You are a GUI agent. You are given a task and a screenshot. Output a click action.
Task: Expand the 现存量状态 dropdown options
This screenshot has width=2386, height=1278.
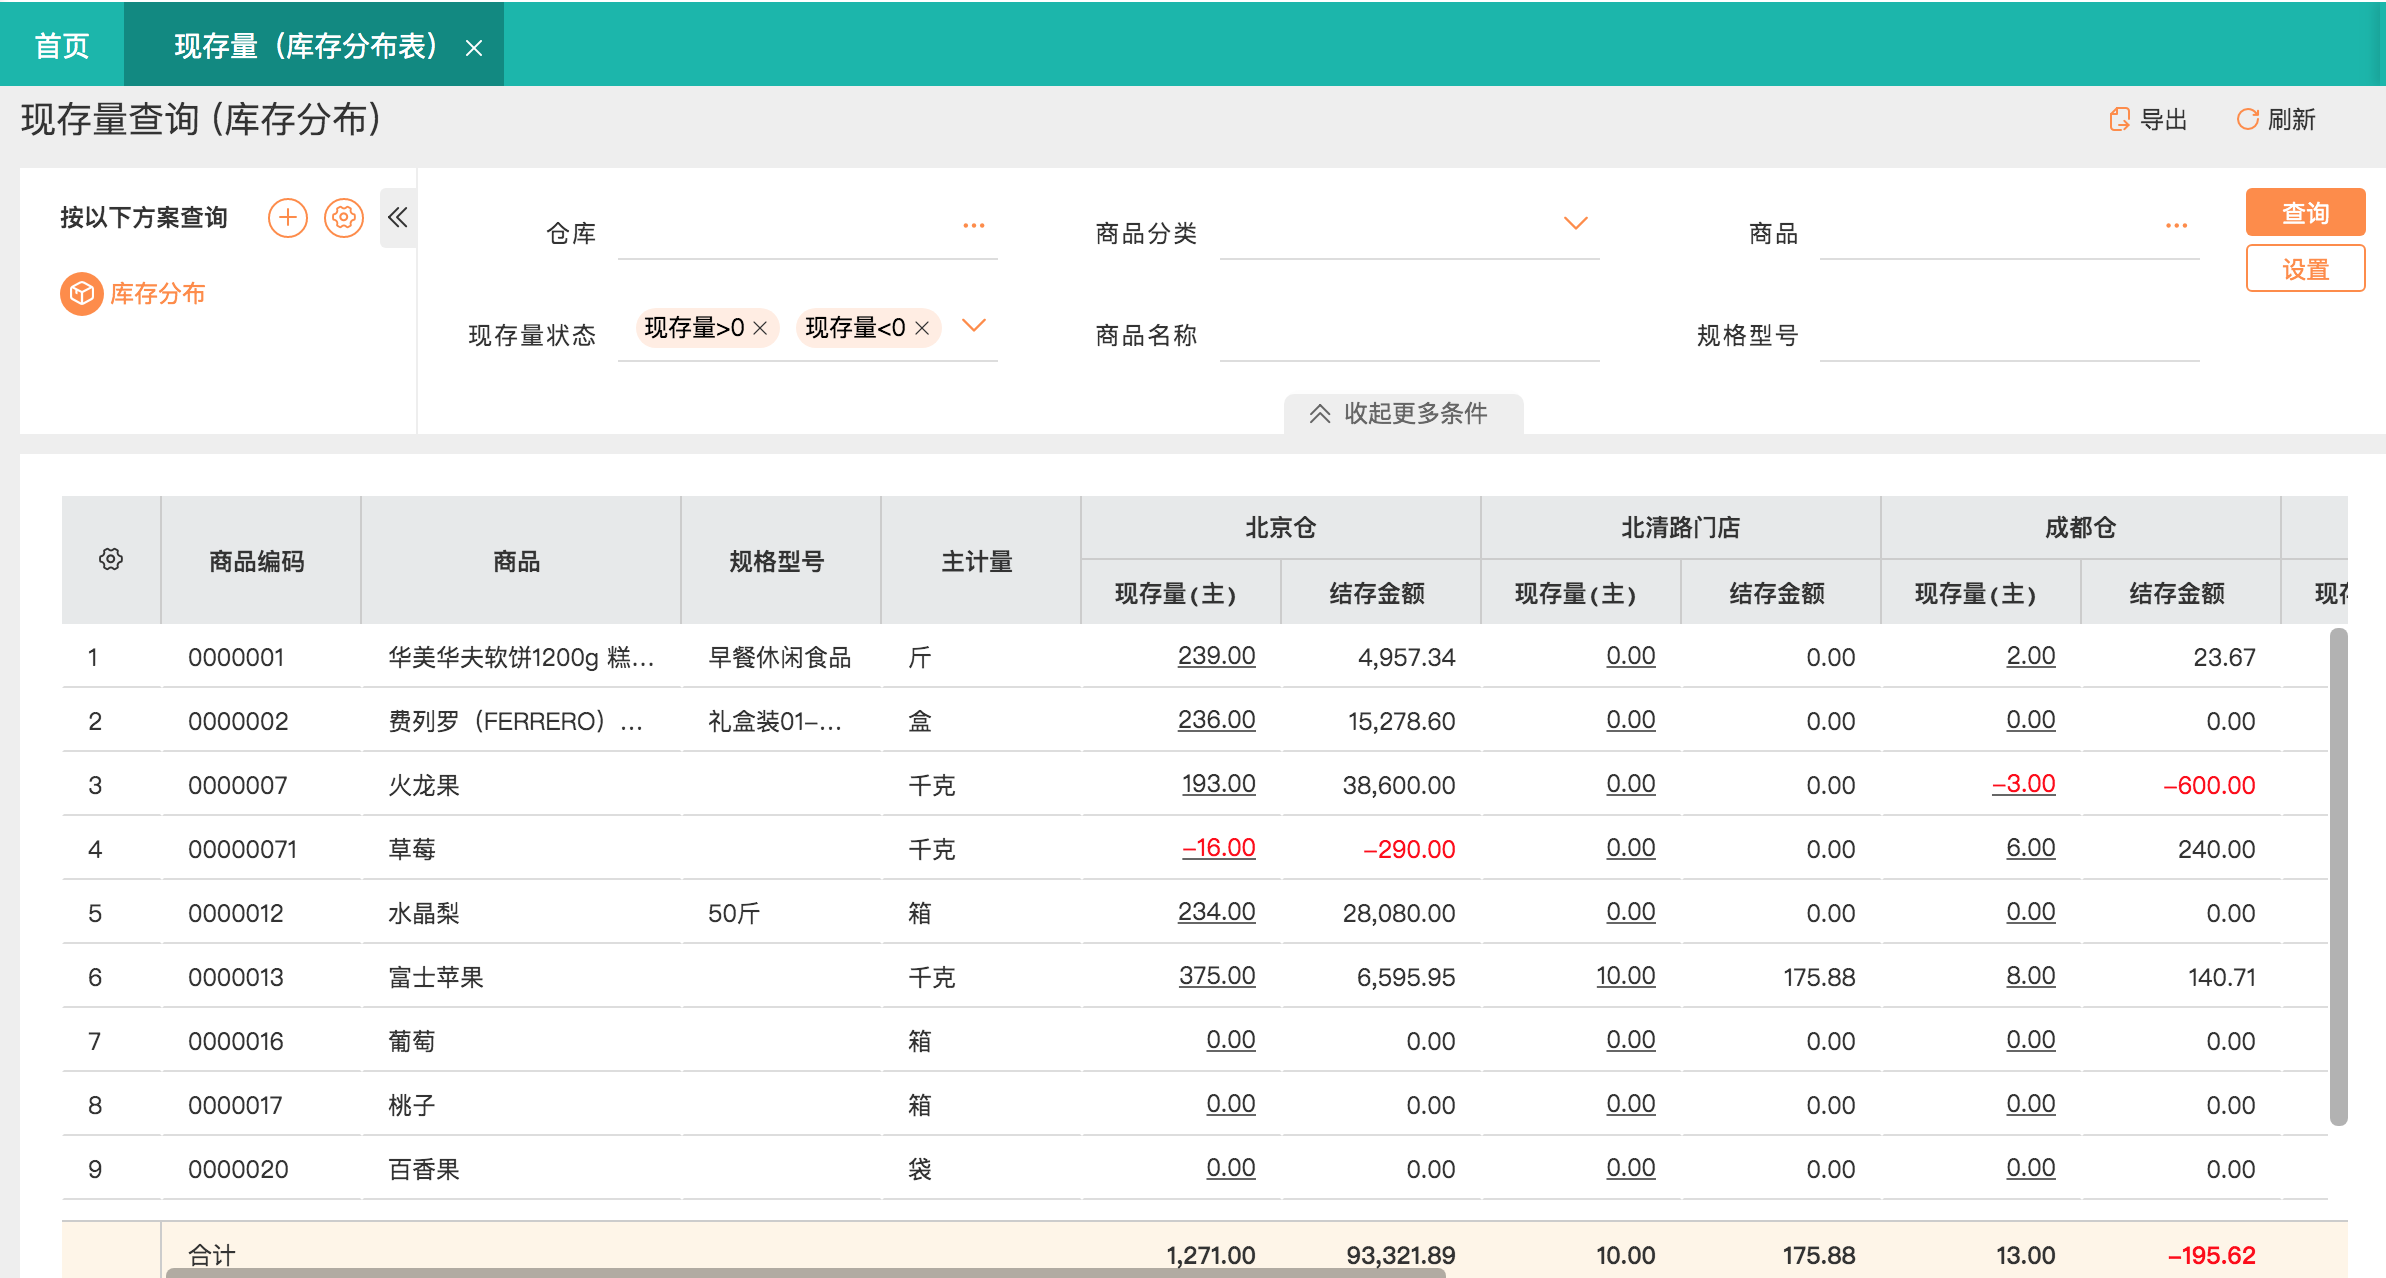pos(978,328)
